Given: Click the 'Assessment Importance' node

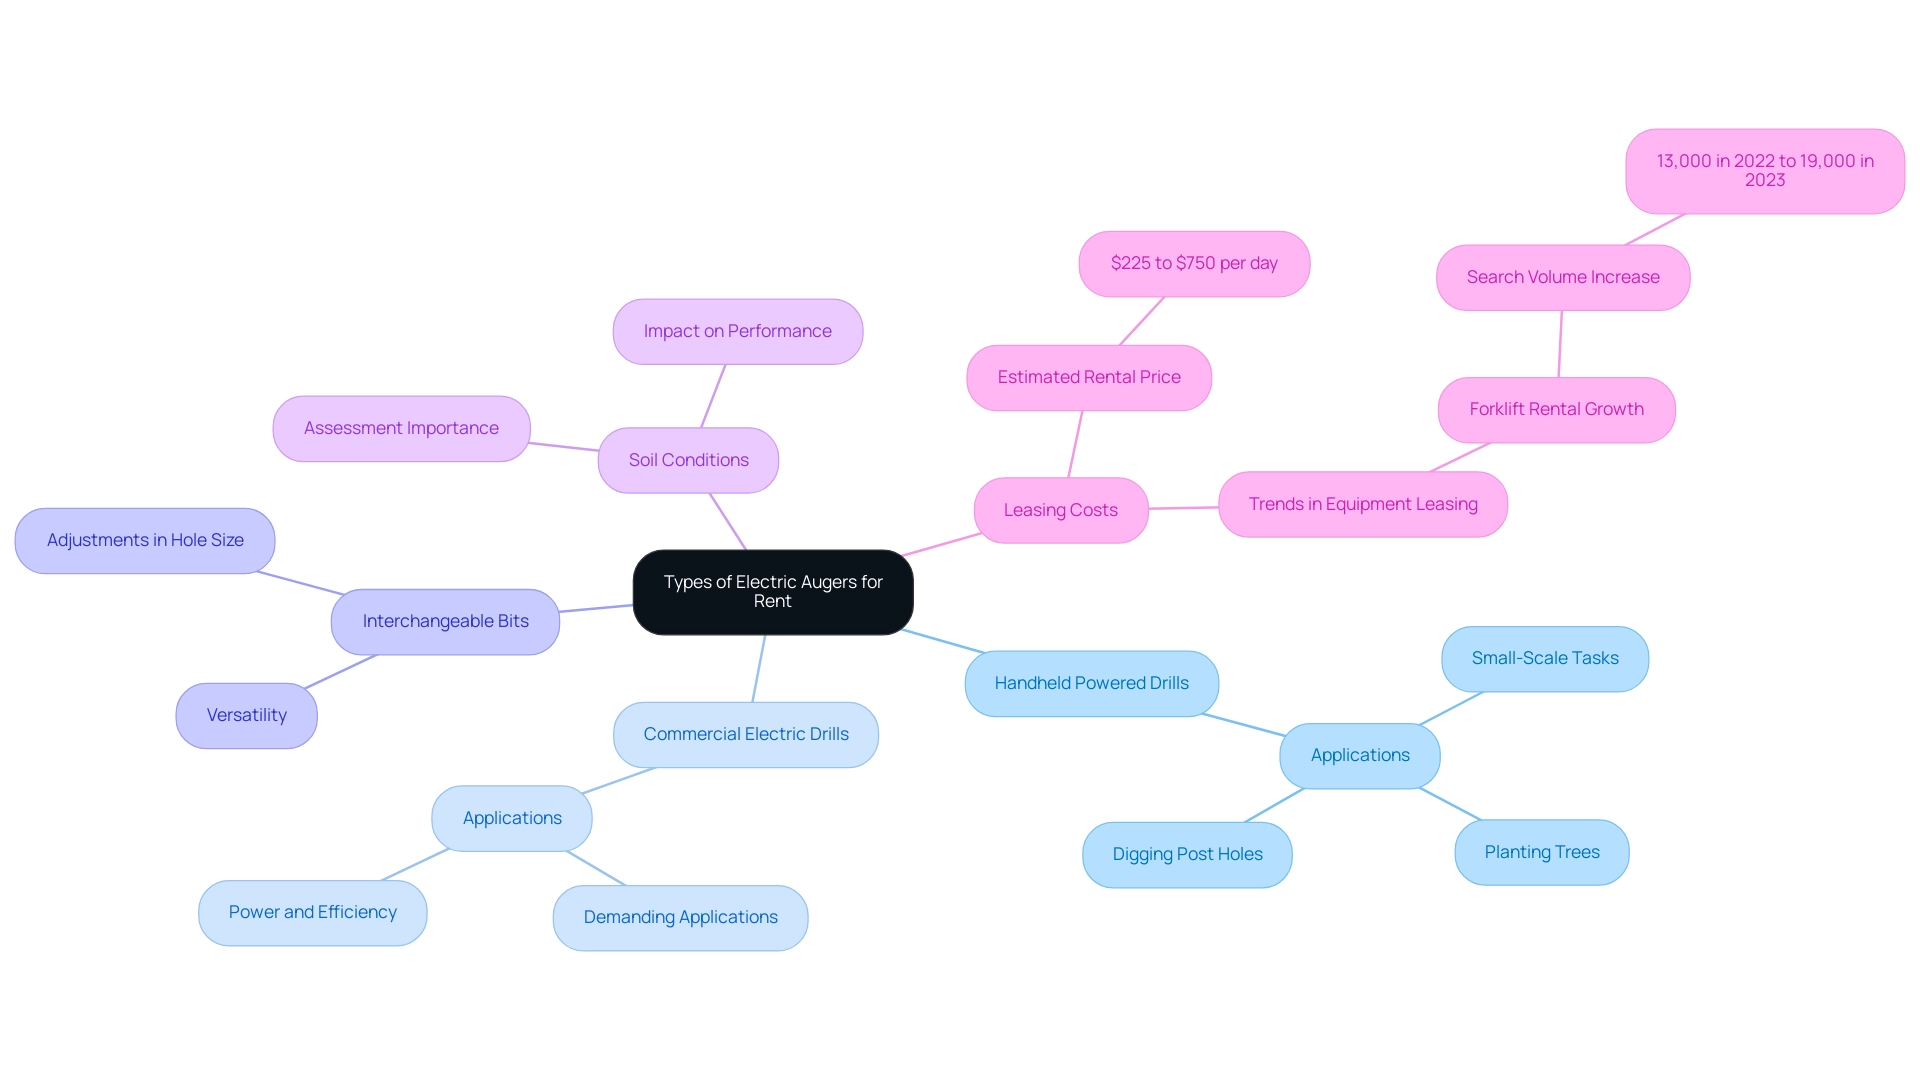Looking at the screenshot, I should click(400, 426).
